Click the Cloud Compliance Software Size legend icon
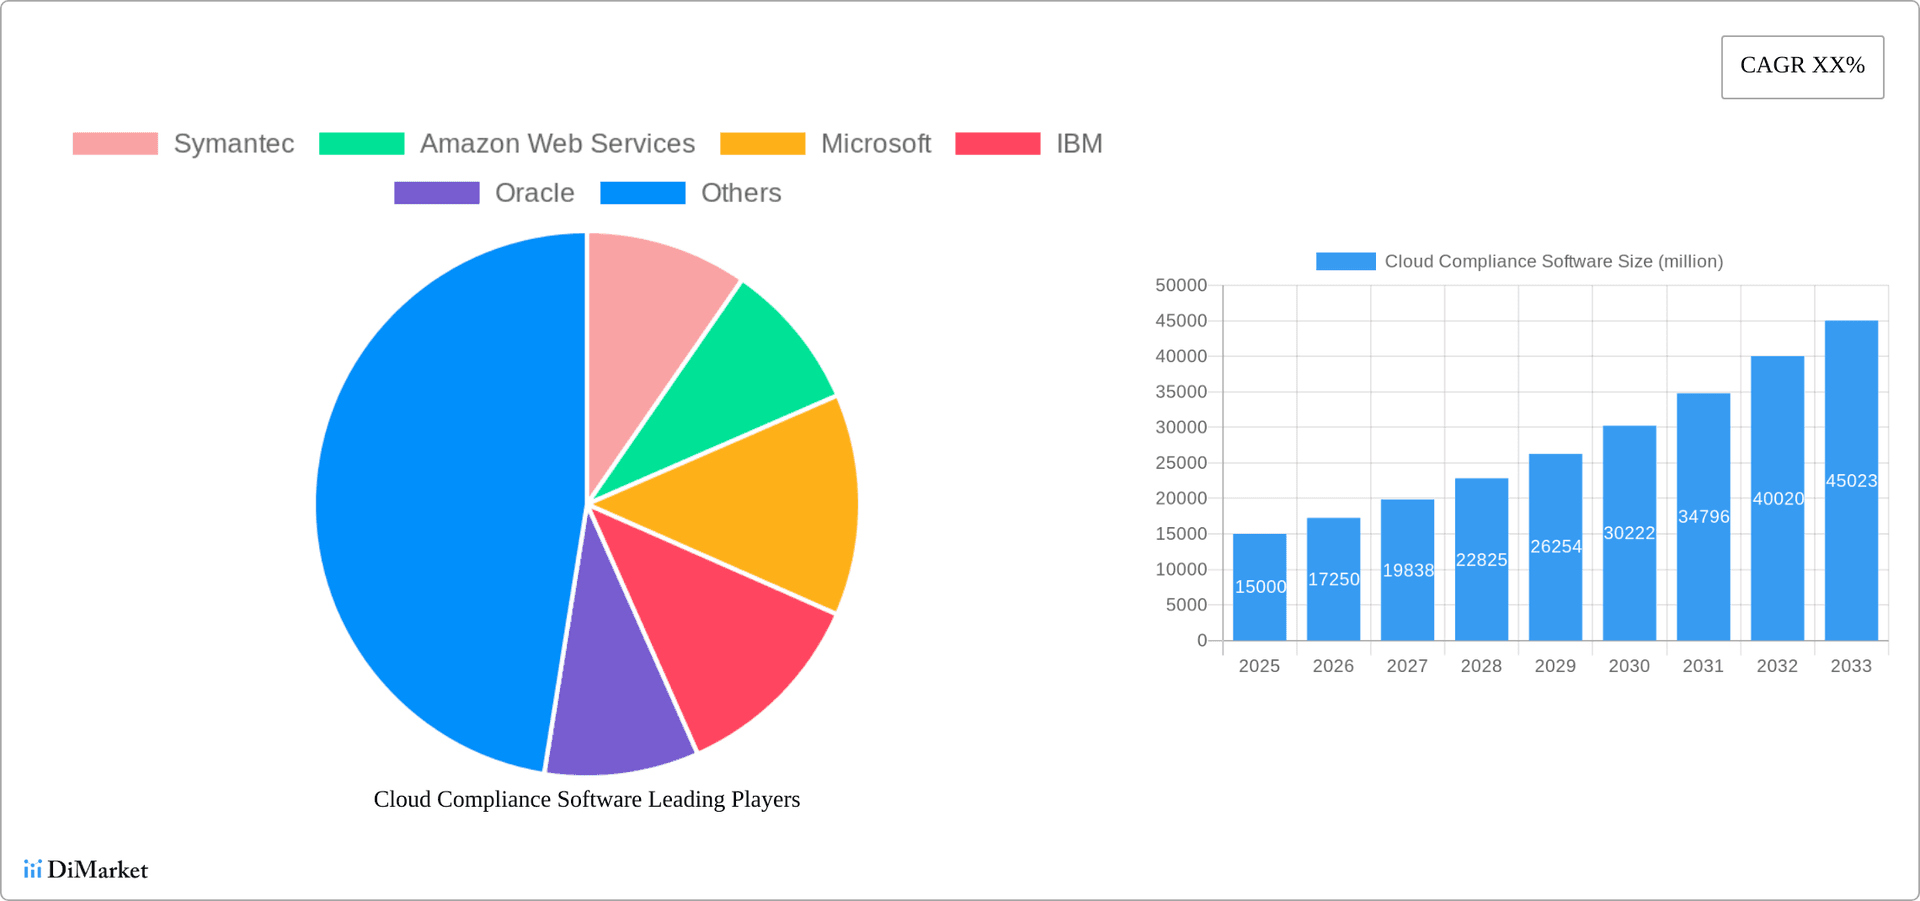 (1344, 260)
